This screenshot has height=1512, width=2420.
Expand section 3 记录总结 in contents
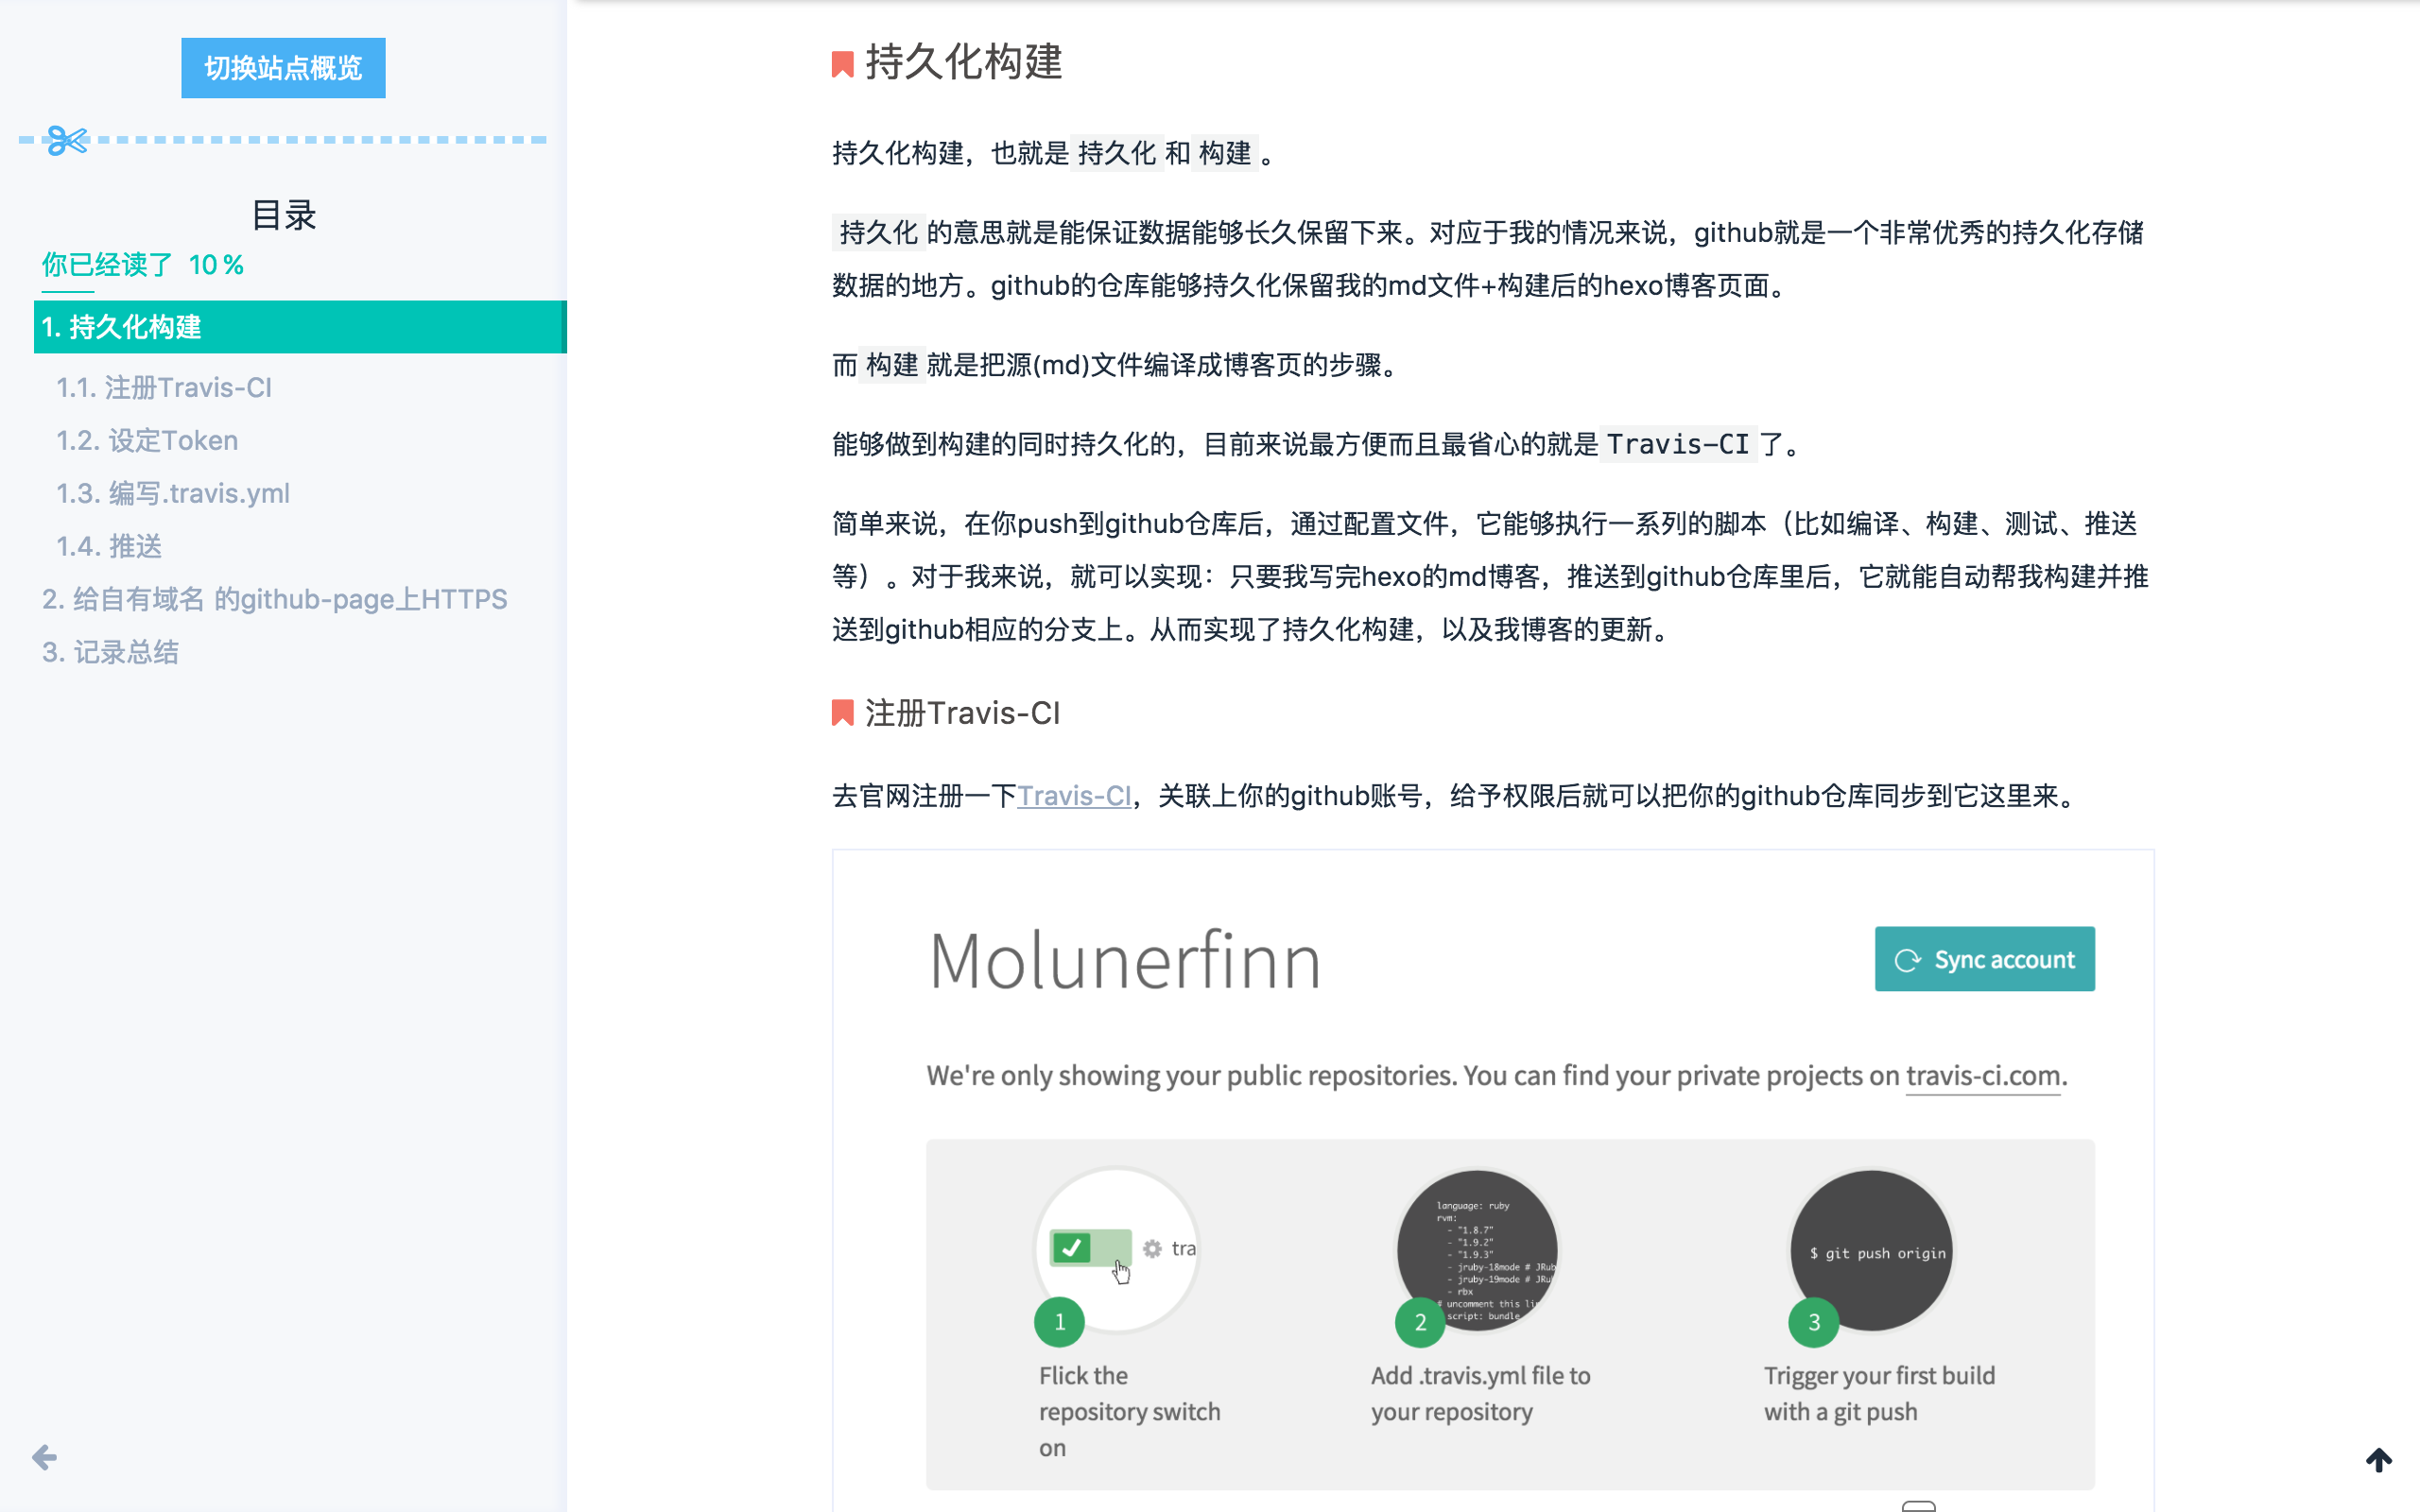(x=110, y=653)
